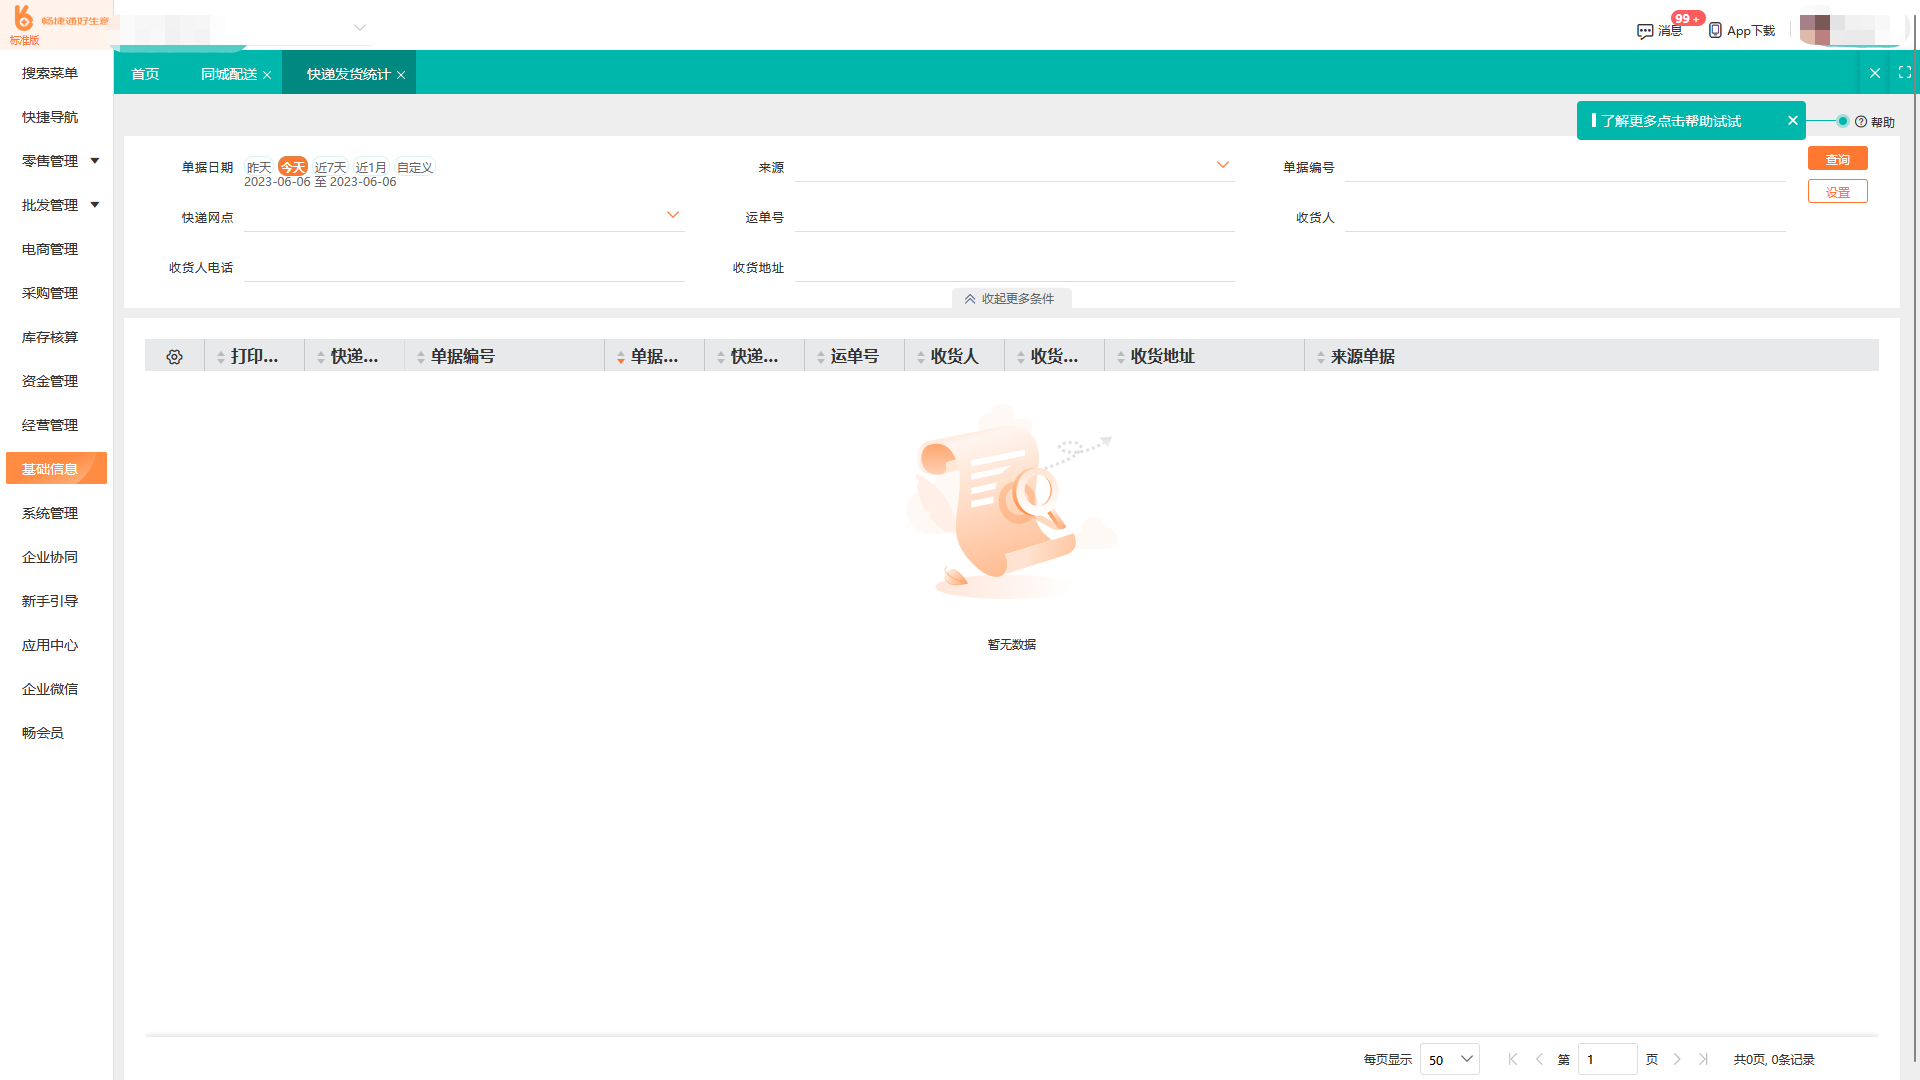Click the 批发管理 sidebar icon

point(53,204)
